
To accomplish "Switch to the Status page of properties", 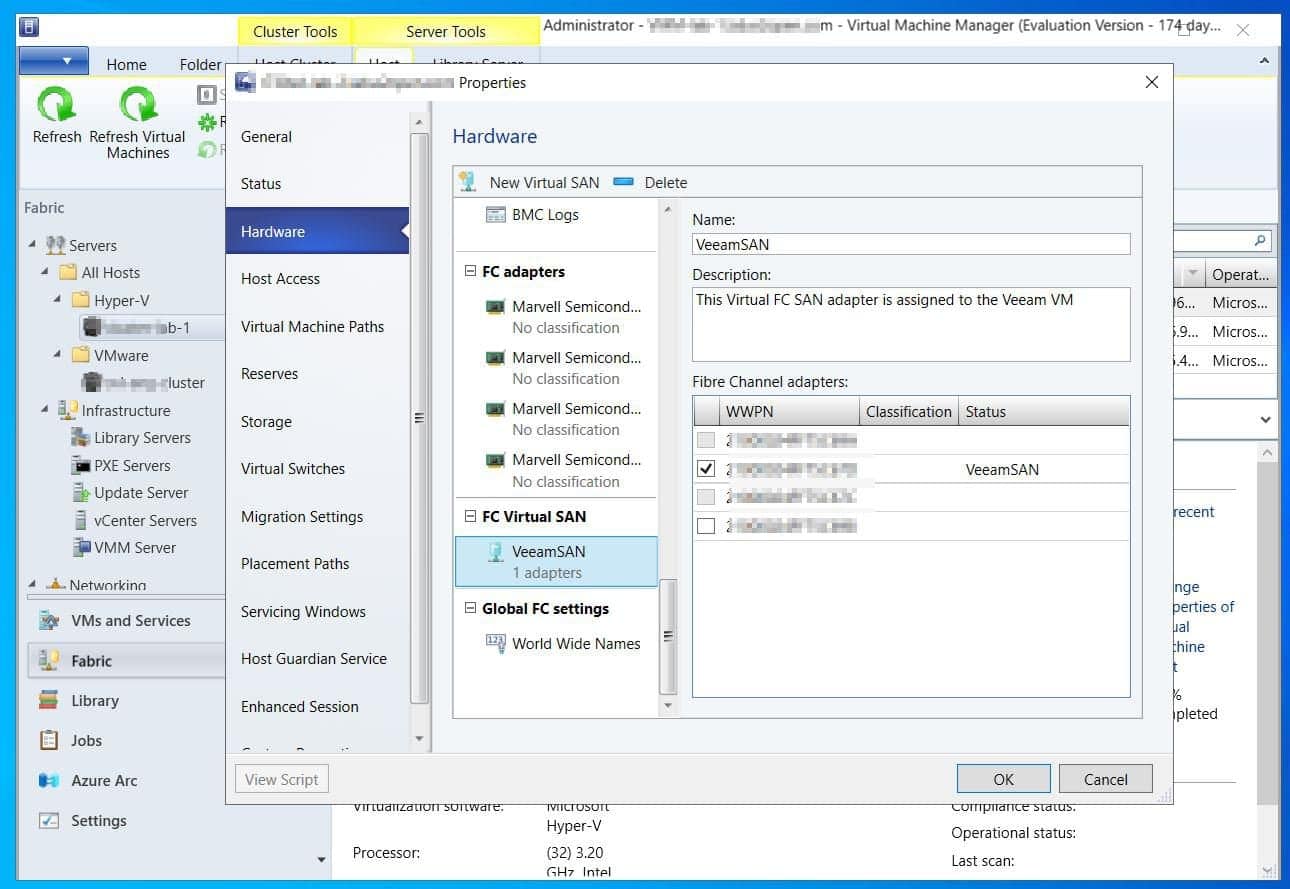I will [260, 183].
